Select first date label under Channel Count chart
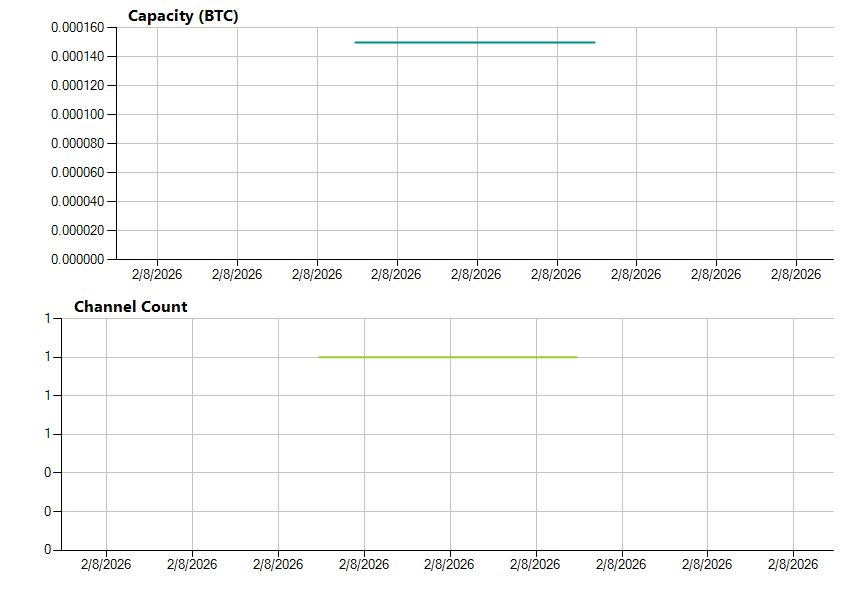Image resolution: width=860 pixels, height=600 pixels. [x=106, y=565]
